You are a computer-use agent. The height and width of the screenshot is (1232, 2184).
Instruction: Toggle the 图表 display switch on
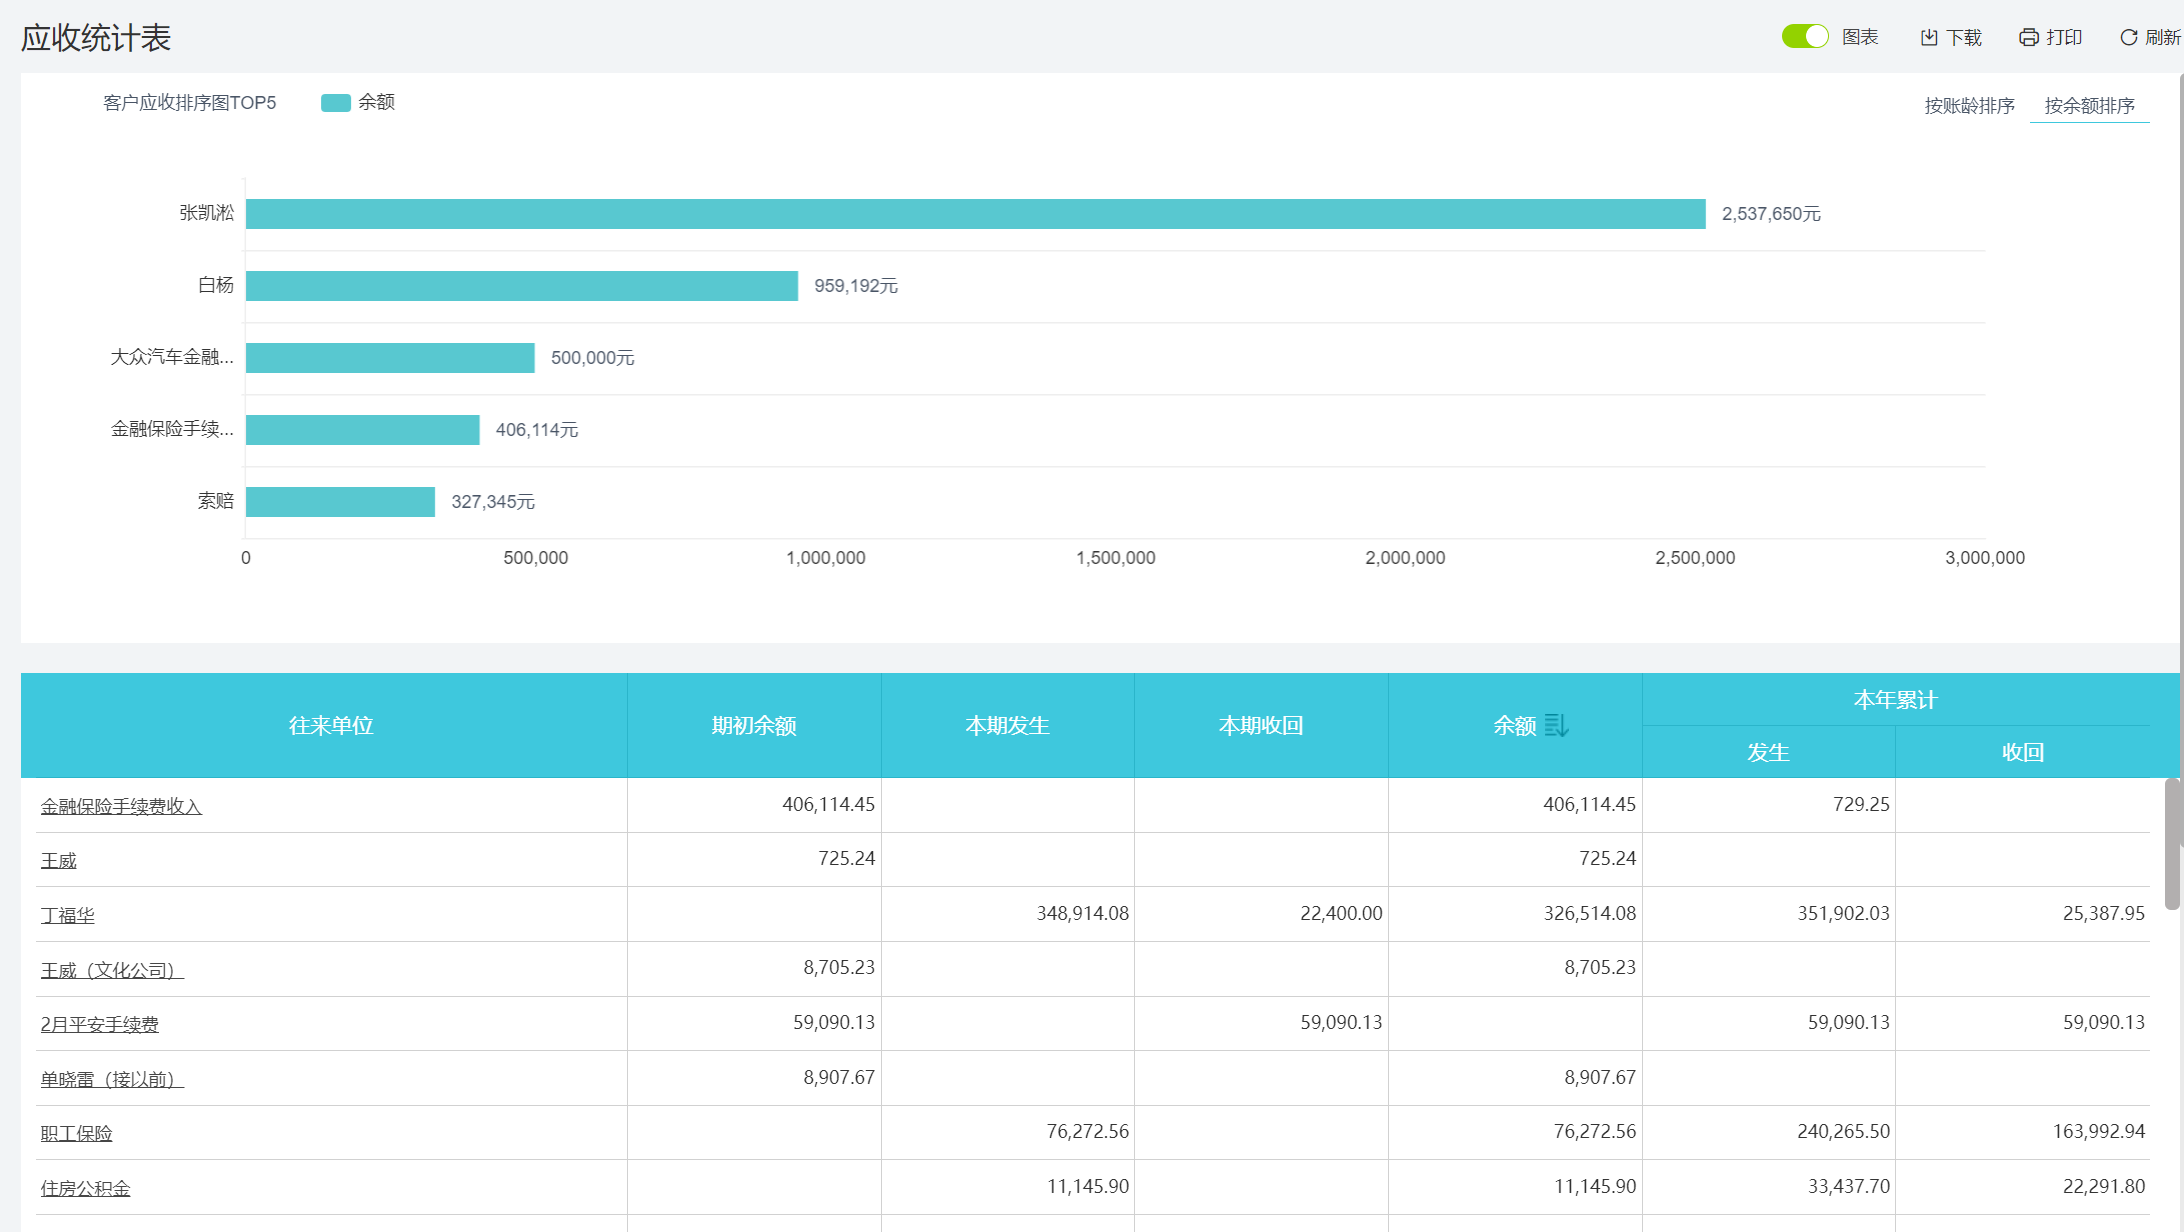click(1798, 38)
